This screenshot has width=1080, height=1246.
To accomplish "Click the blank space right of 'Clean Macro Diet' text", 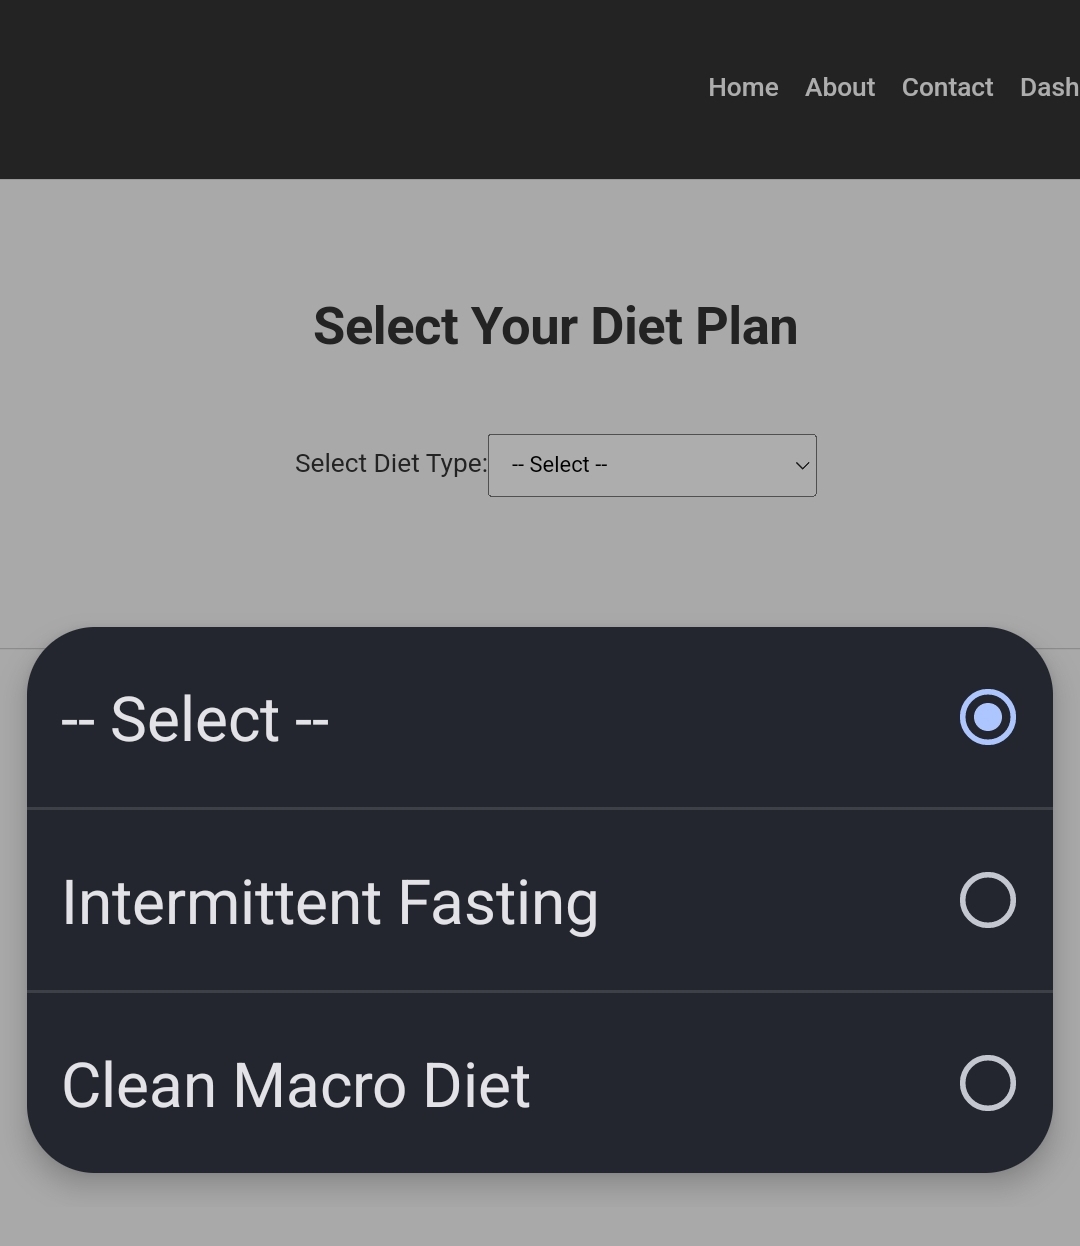I will tap(740, 1085).
